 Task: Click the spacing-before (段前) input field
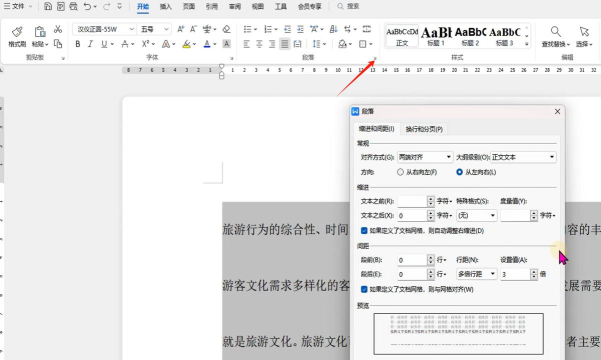412,260
